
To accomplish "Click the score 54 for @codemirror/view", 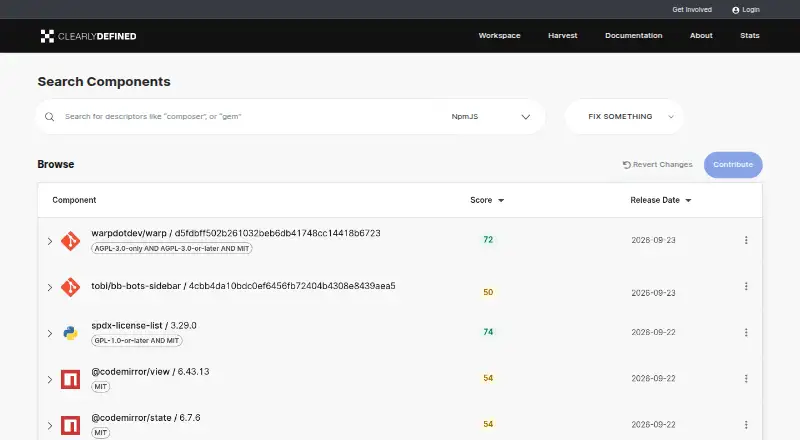I will [488, 378].
